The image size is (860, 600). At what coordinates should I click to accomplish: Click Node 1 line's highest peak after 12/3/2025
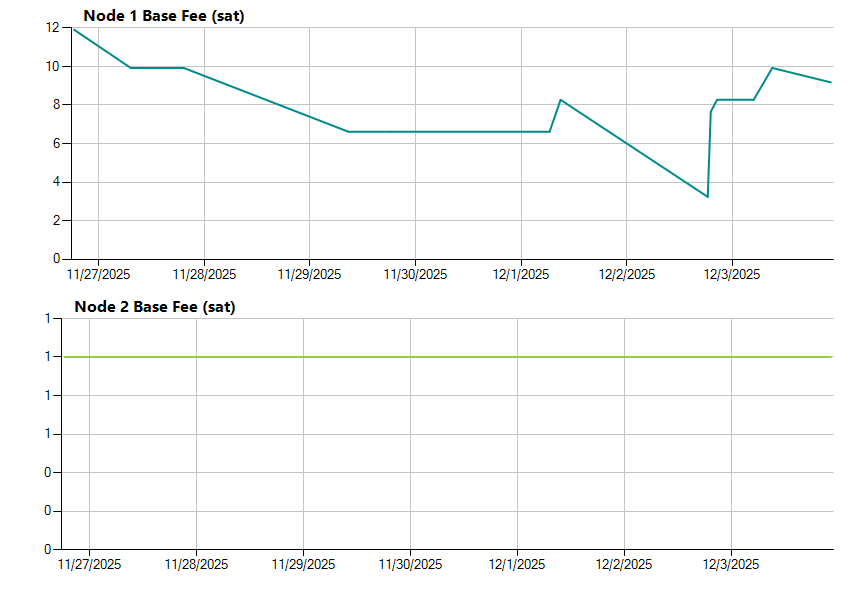coord(772,68)
